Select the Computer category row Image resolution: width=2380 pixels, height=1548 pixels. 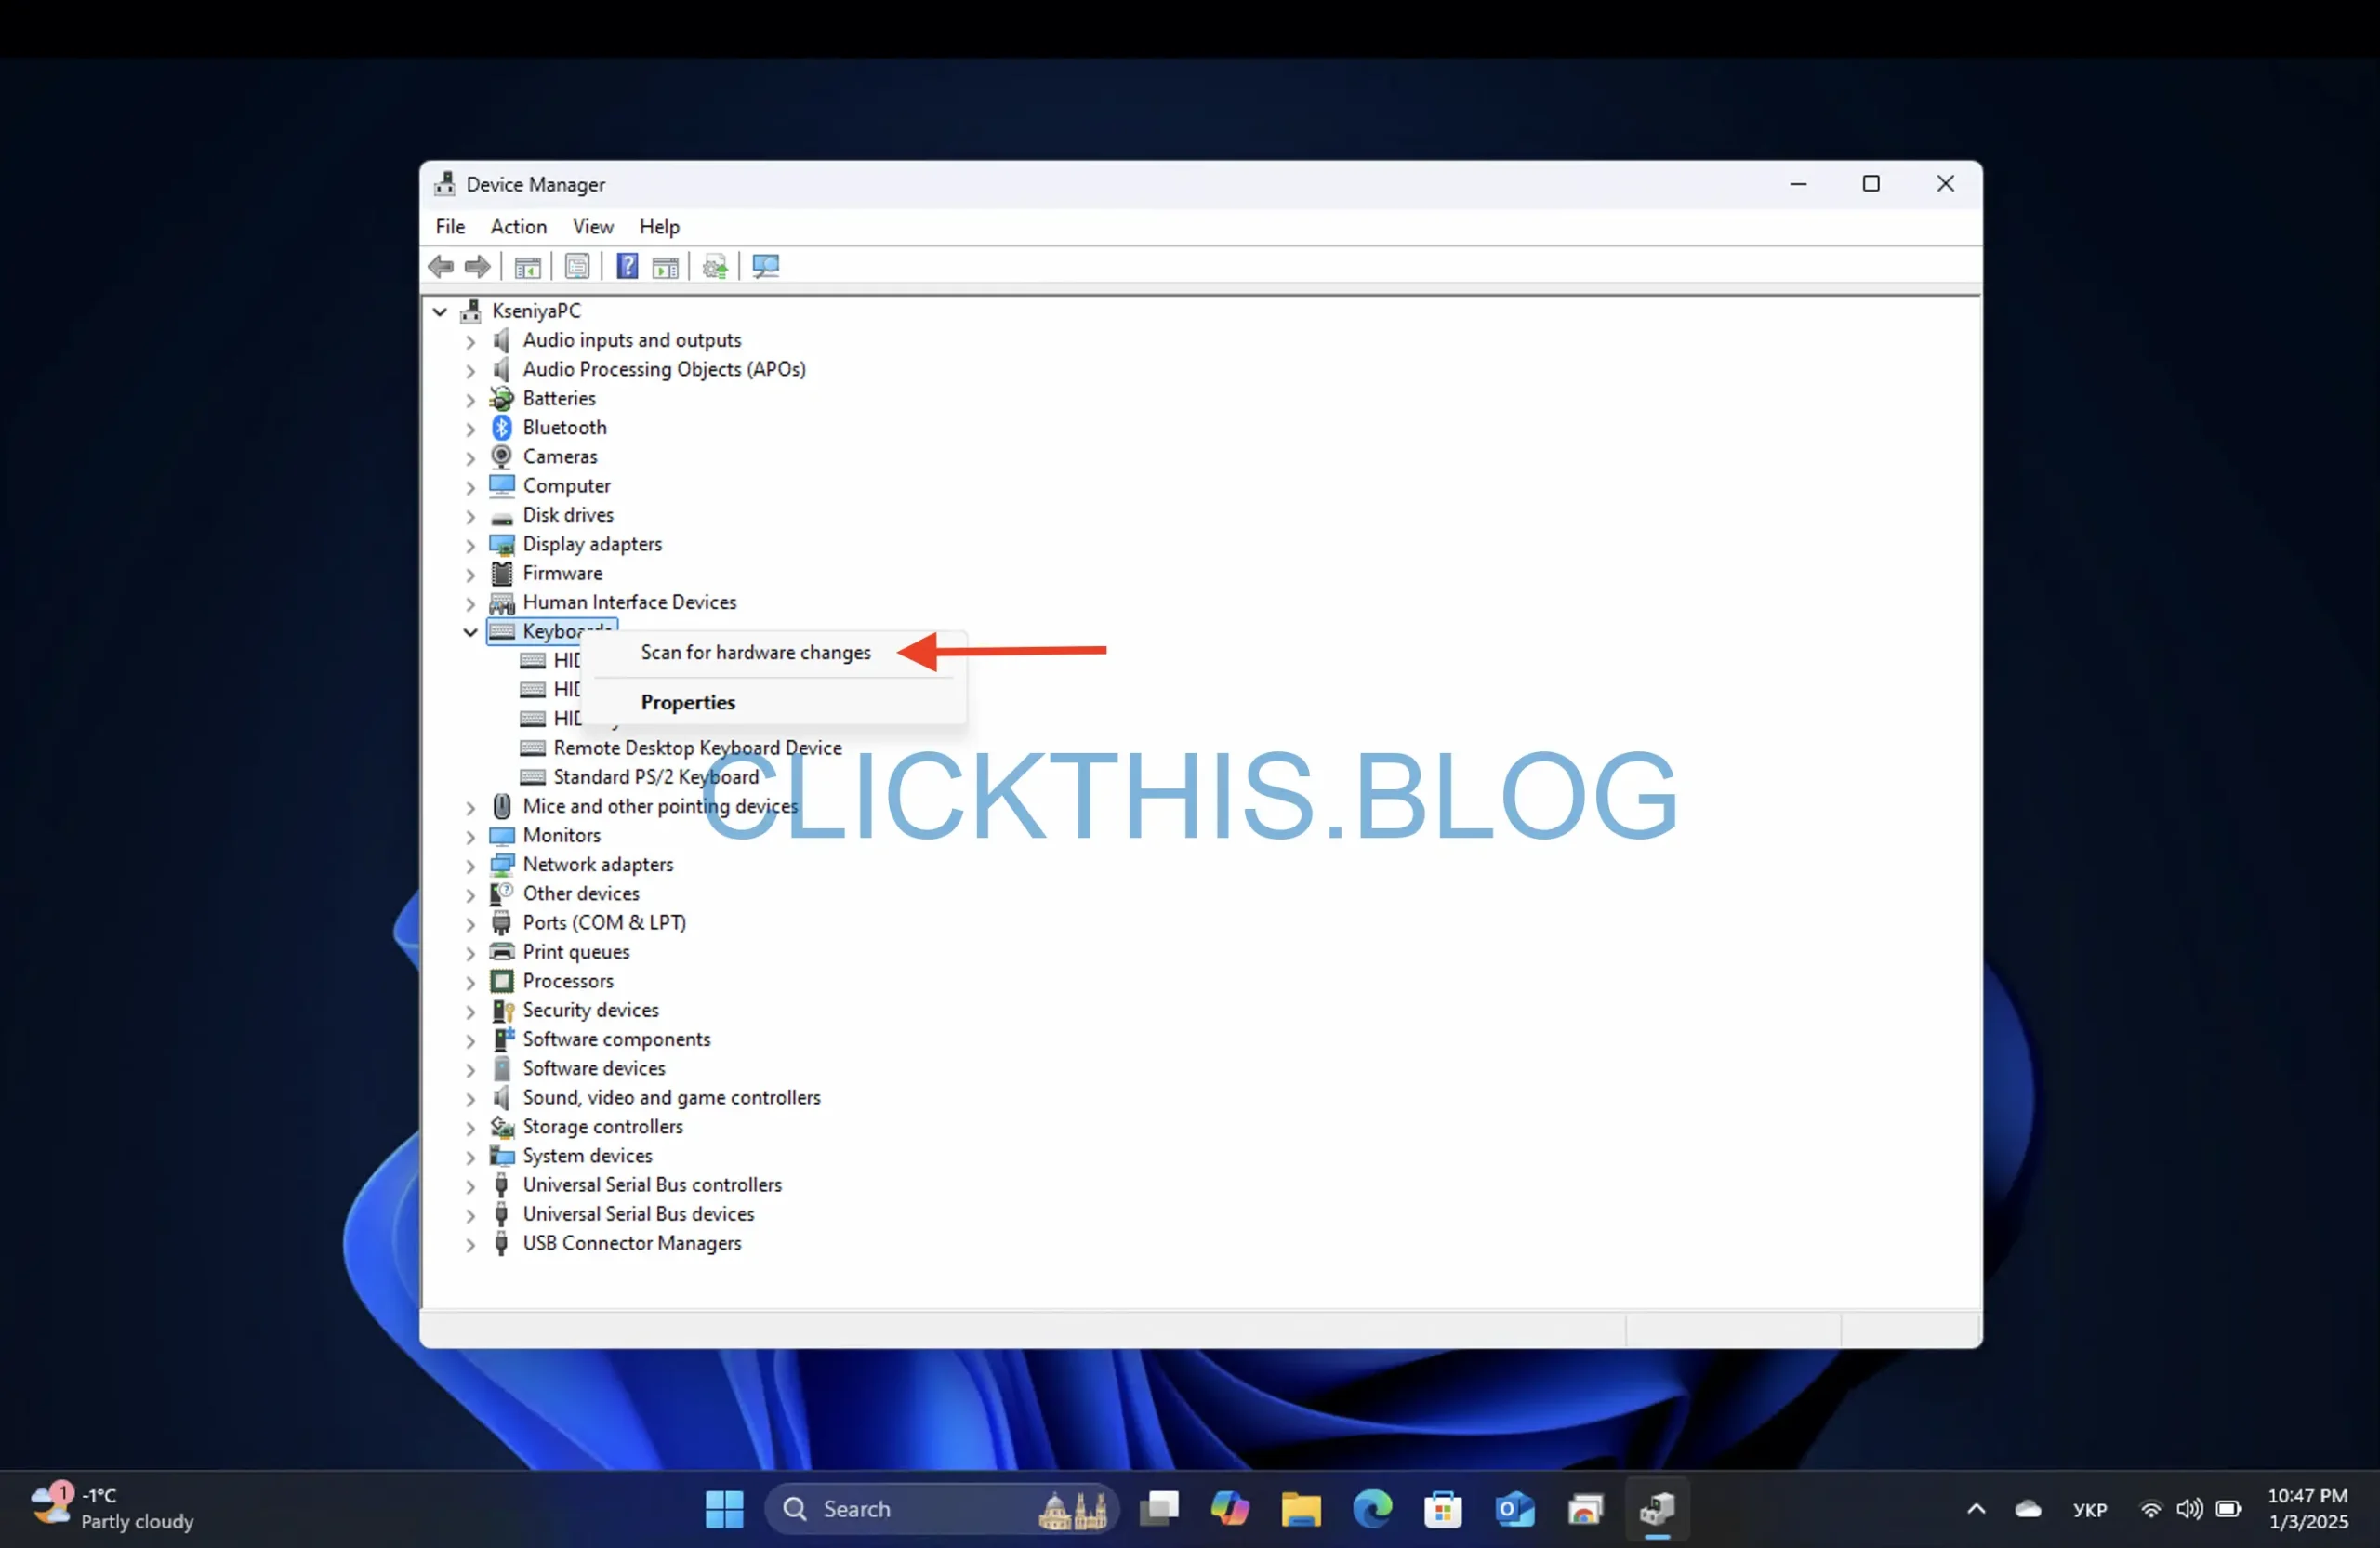[566, 486]
